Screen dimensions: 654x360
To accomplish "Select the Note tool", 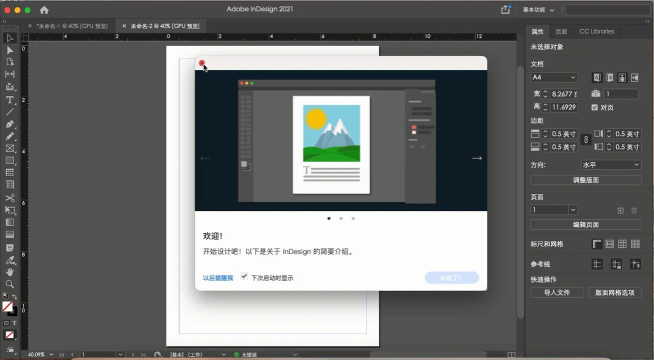I will pos(10,248).
